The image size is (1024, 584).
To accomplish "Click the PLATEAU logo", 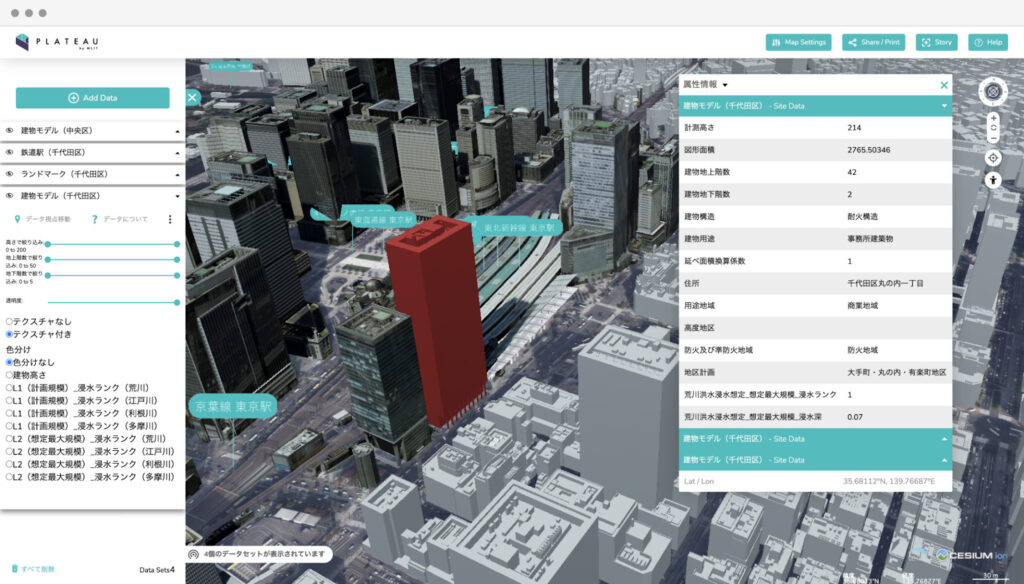I will [57, 42].
